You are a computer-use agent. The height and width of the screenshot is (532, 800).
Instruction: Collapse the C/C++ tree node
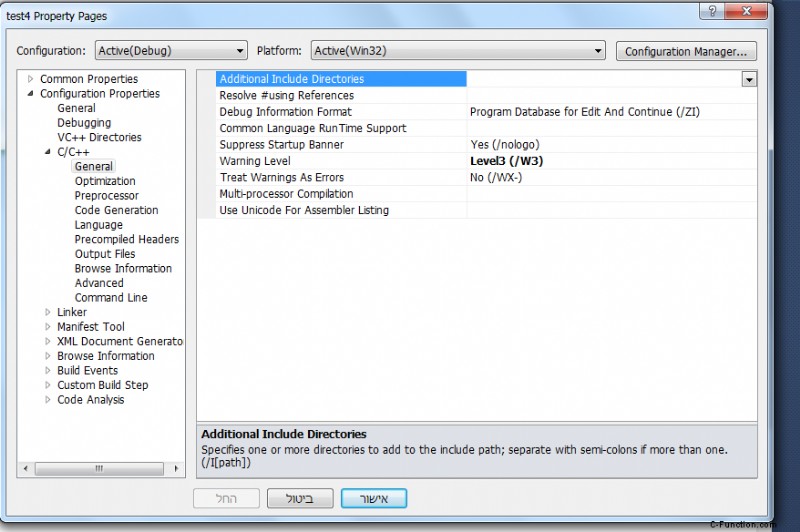pyautogui.click(x=48, y=152)
